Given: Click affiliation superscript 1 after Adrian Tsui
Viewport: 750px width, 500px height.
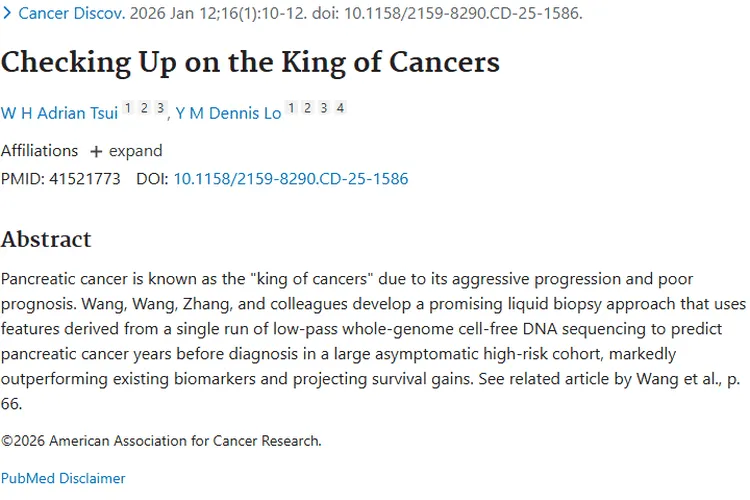Looking at the screenshot, I should [x=128, y=108].
